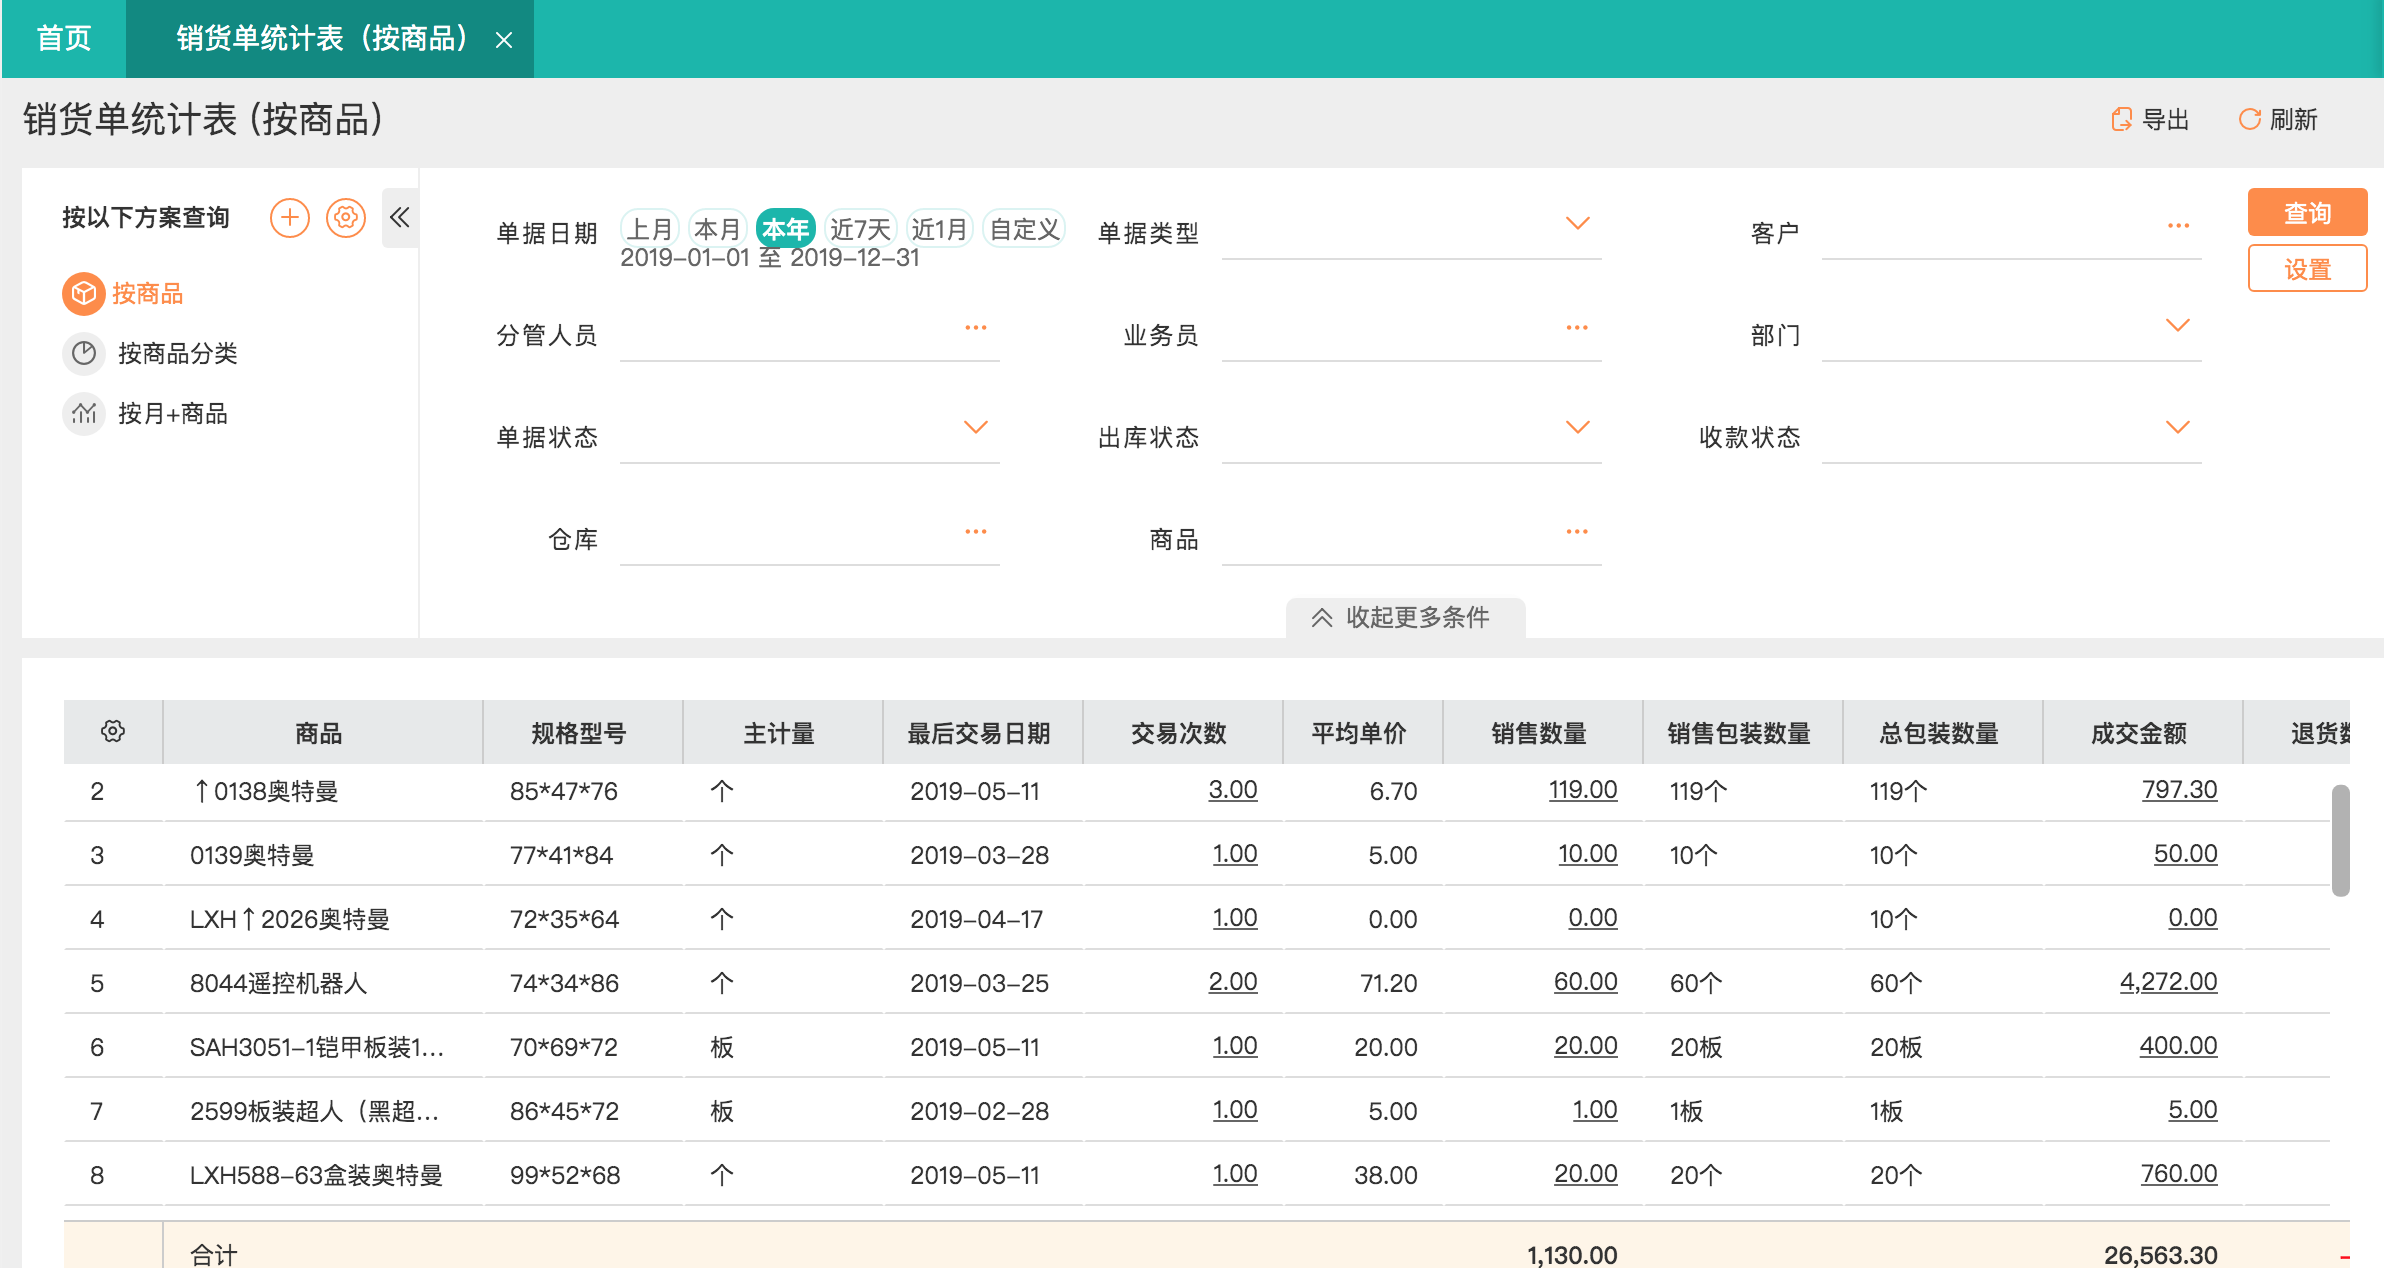Click the 导出 export icon button

point(2121,123)
